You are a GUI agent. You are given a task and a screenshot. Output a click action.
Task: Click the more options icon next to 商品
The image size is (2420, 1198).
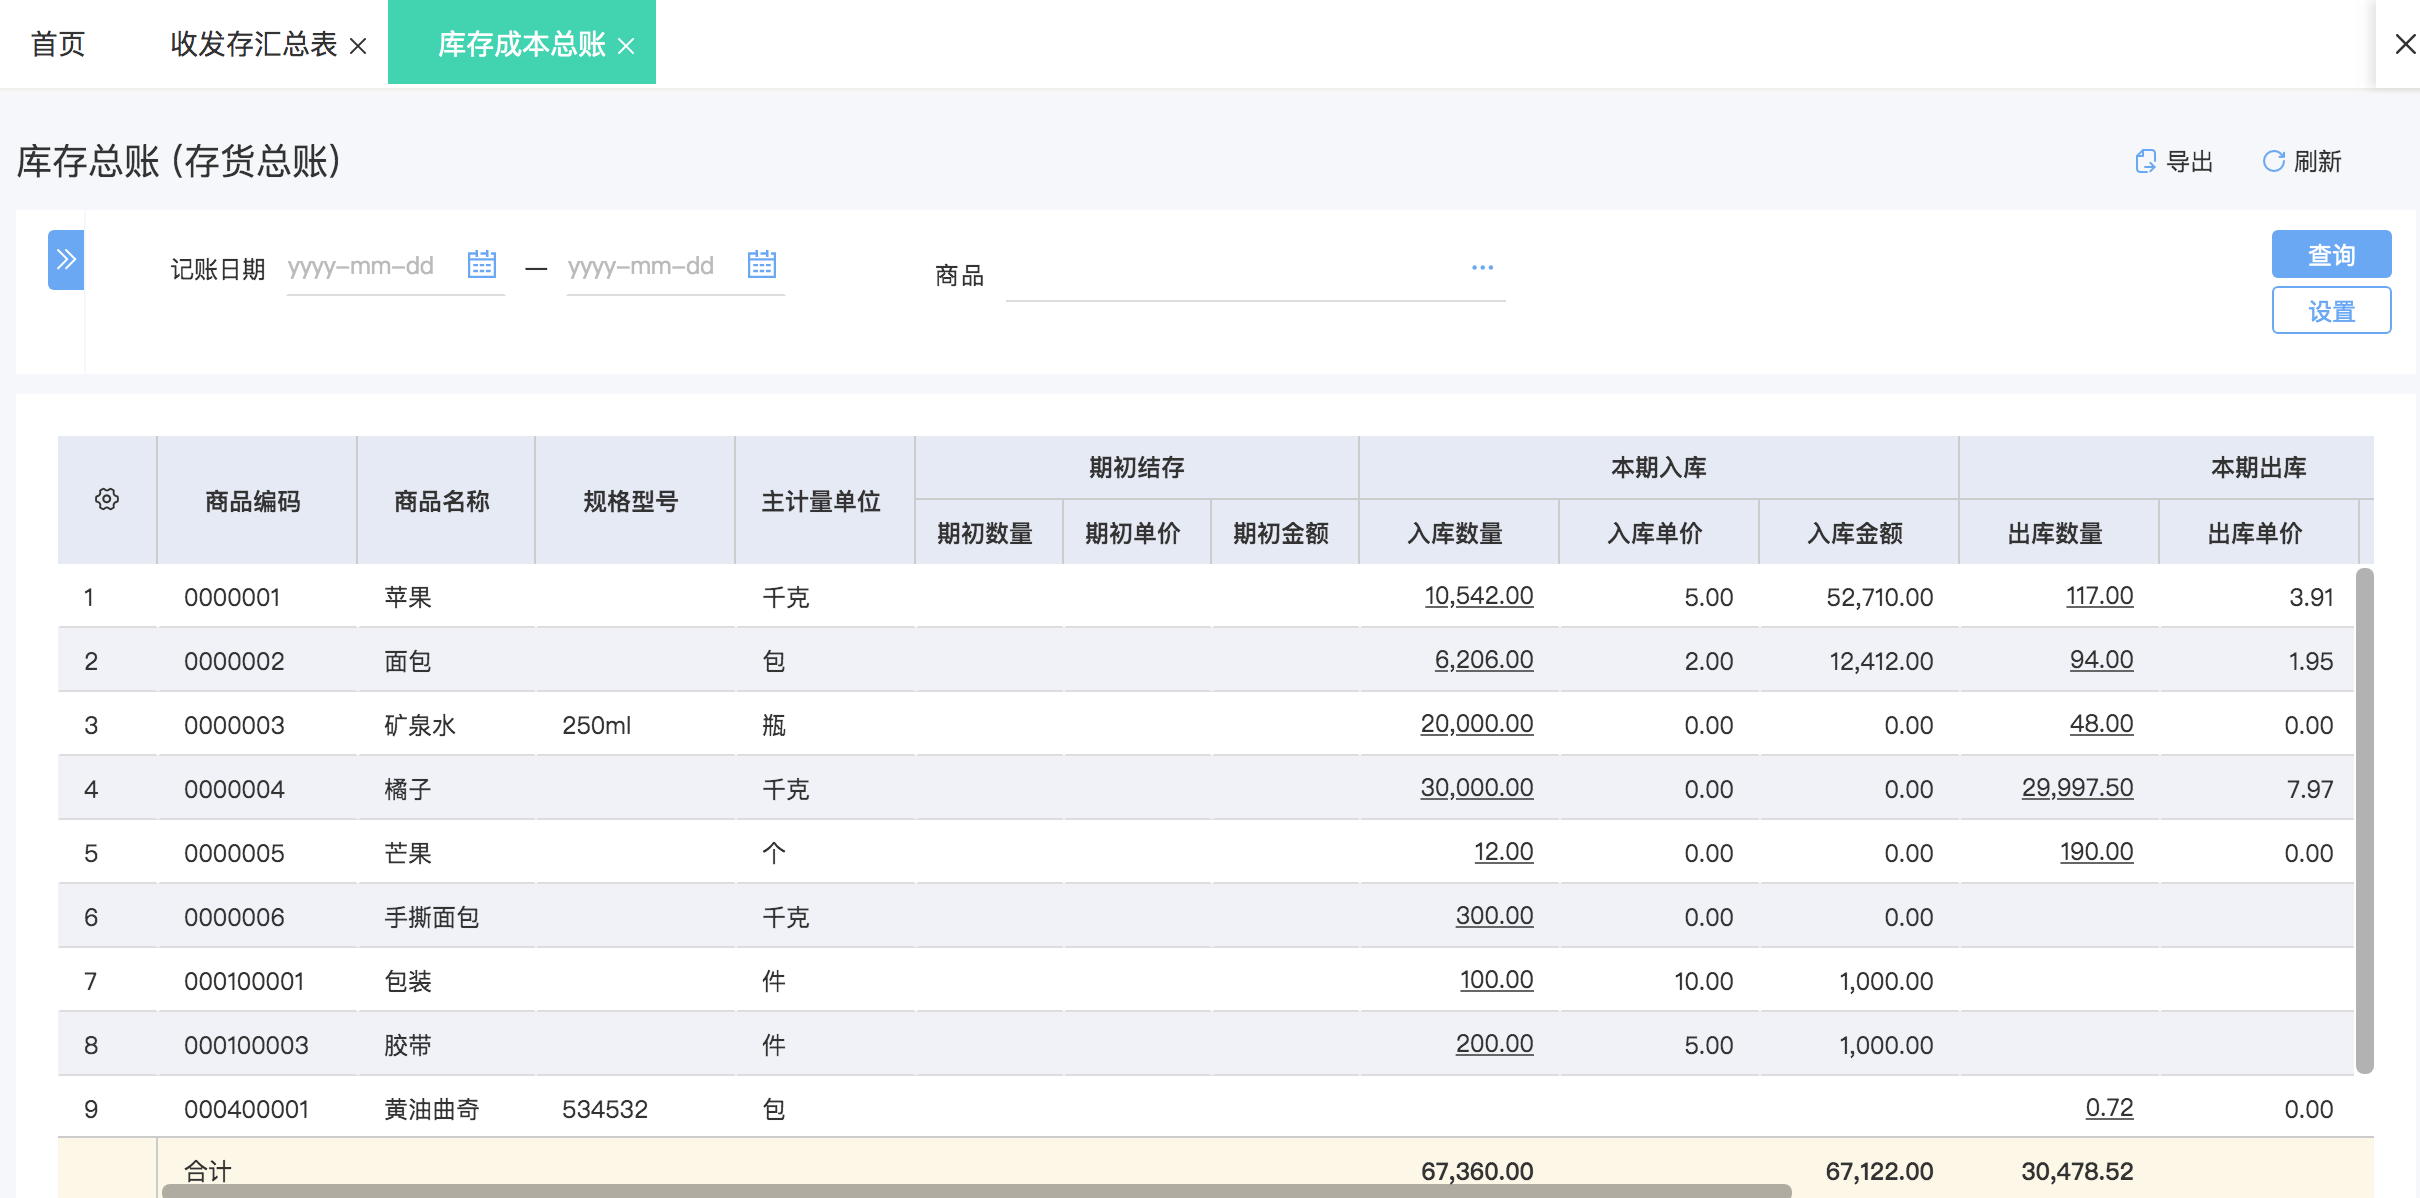point(1483,270)
